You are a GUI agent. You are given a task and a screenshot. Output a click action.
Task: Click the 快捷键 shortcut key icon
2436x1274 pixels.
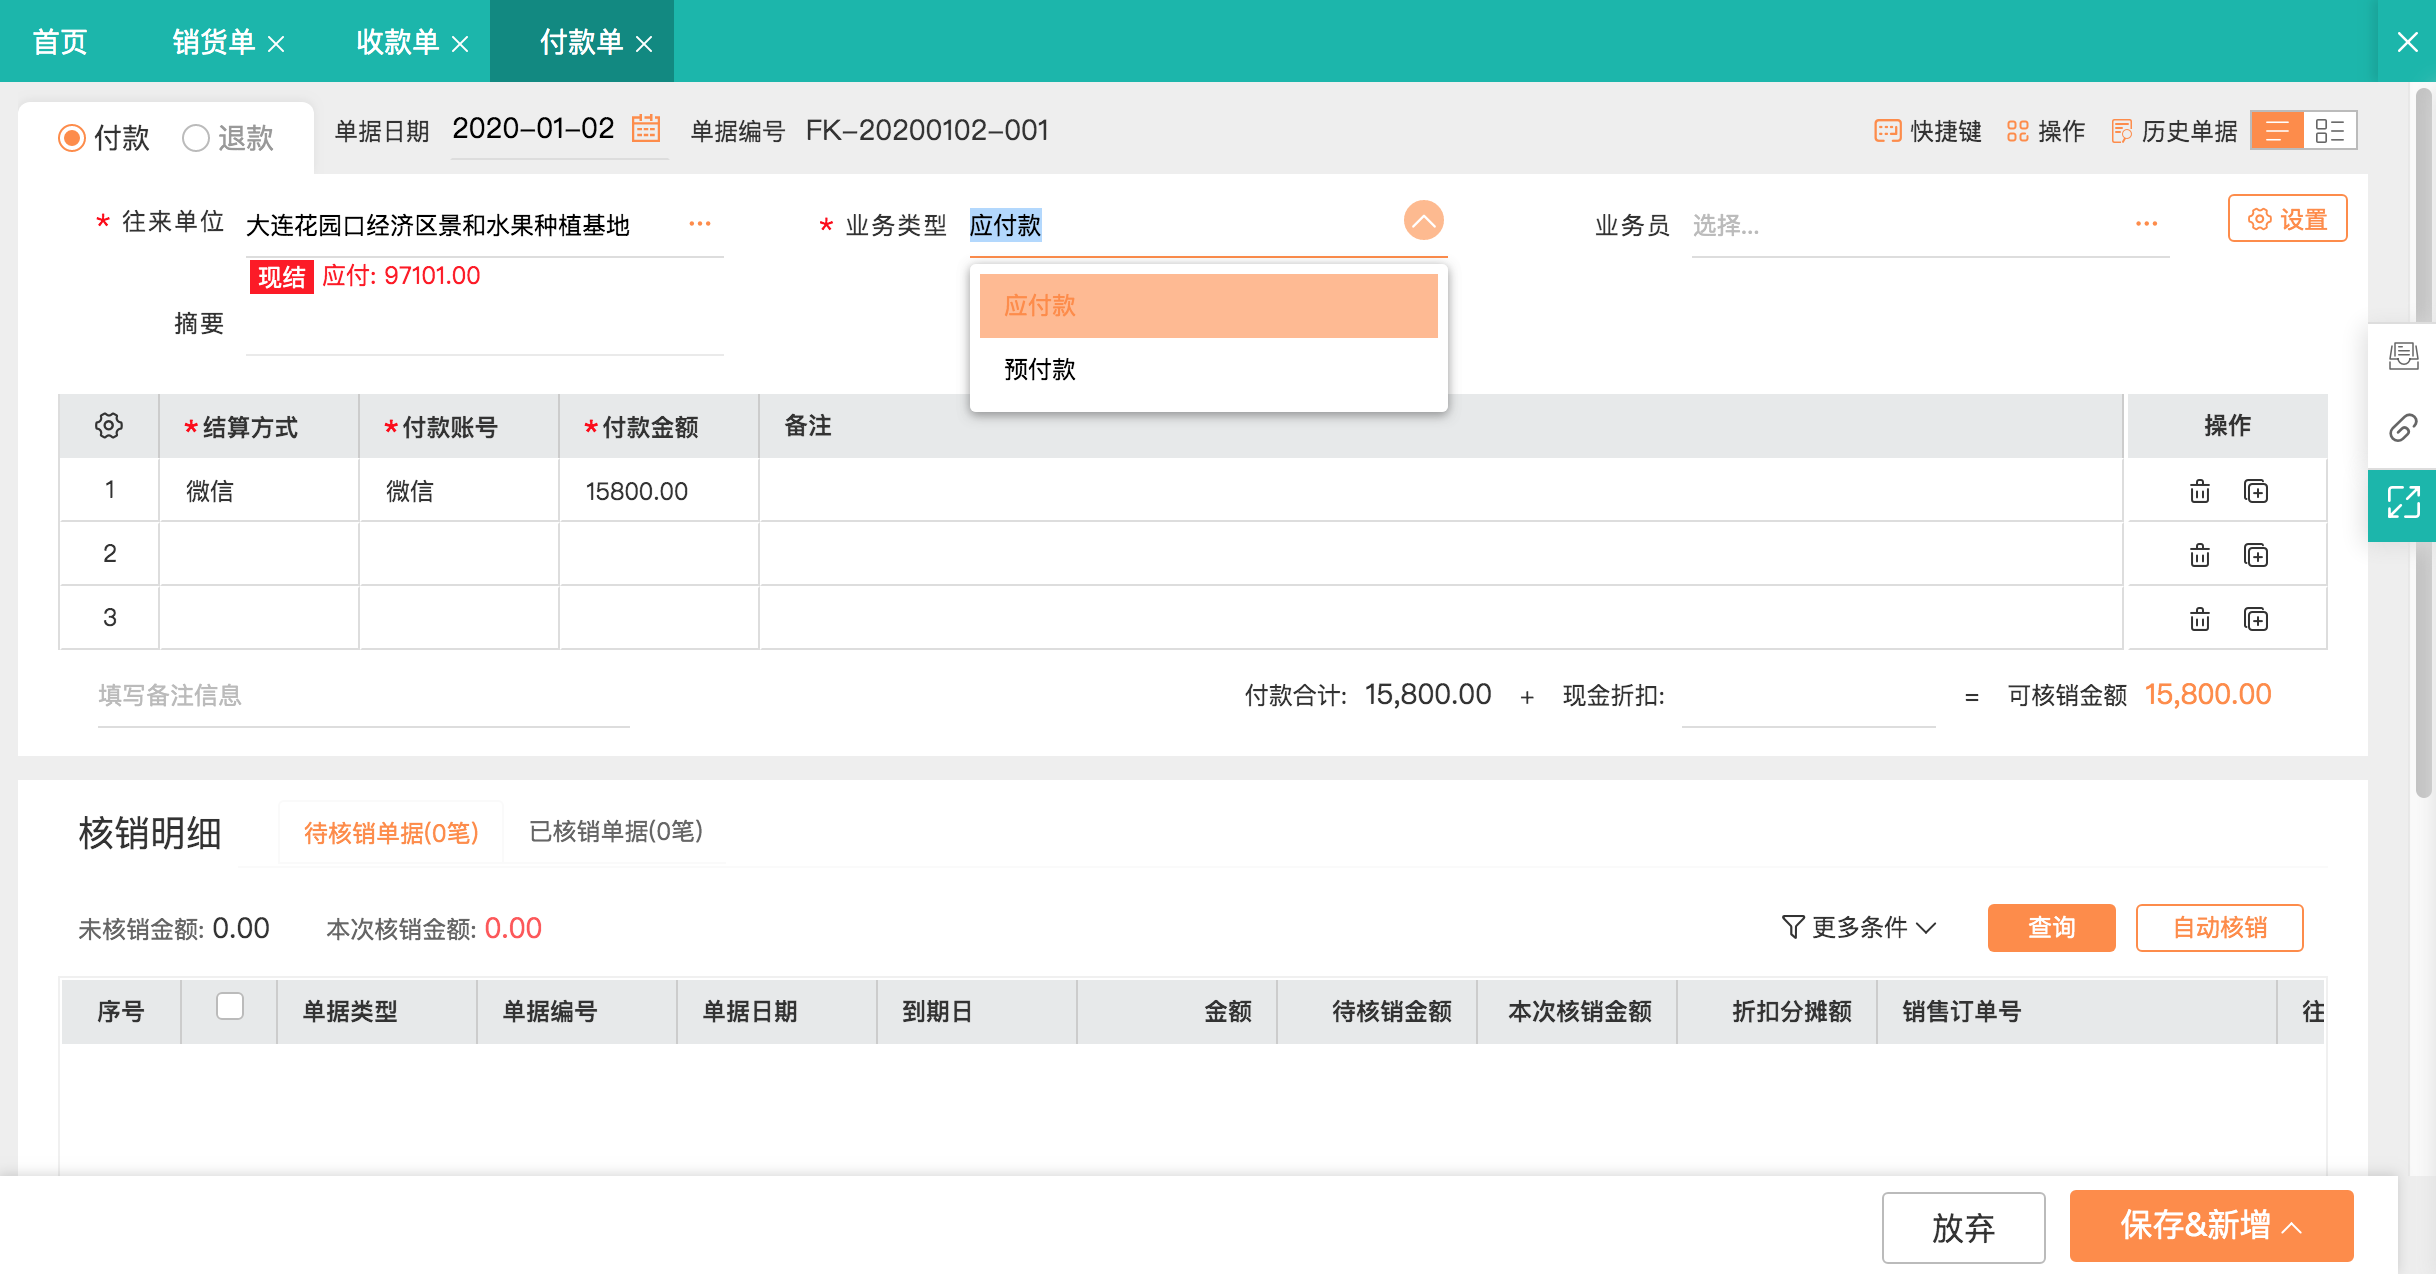[x=1883, y=134]
